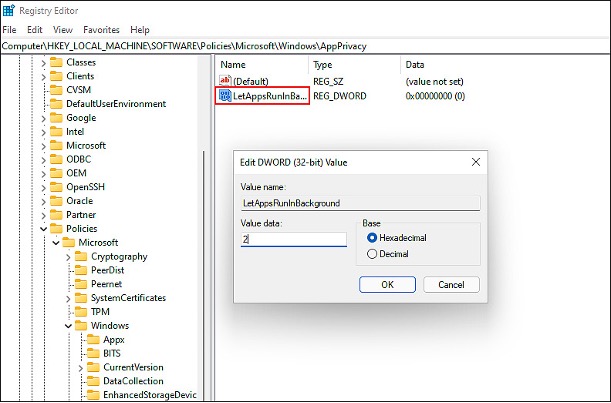The height and width of the screenshot is (403, 611).
Task: Close the Edit DWORD dialog with X
Action: (476, 162)
